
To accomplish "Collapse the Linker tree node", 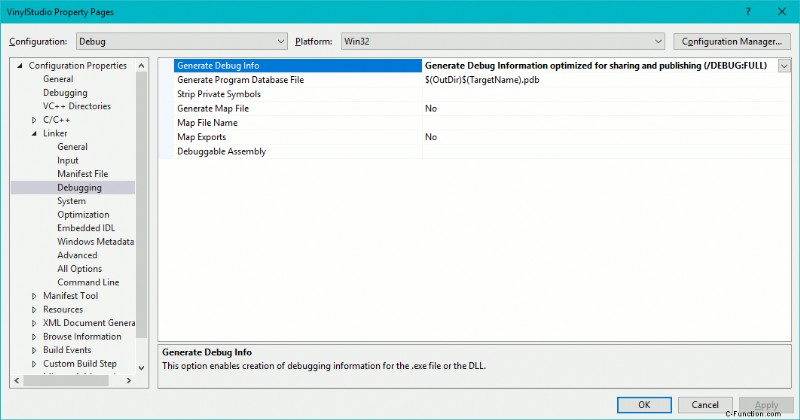I will [x=35, y=133].
